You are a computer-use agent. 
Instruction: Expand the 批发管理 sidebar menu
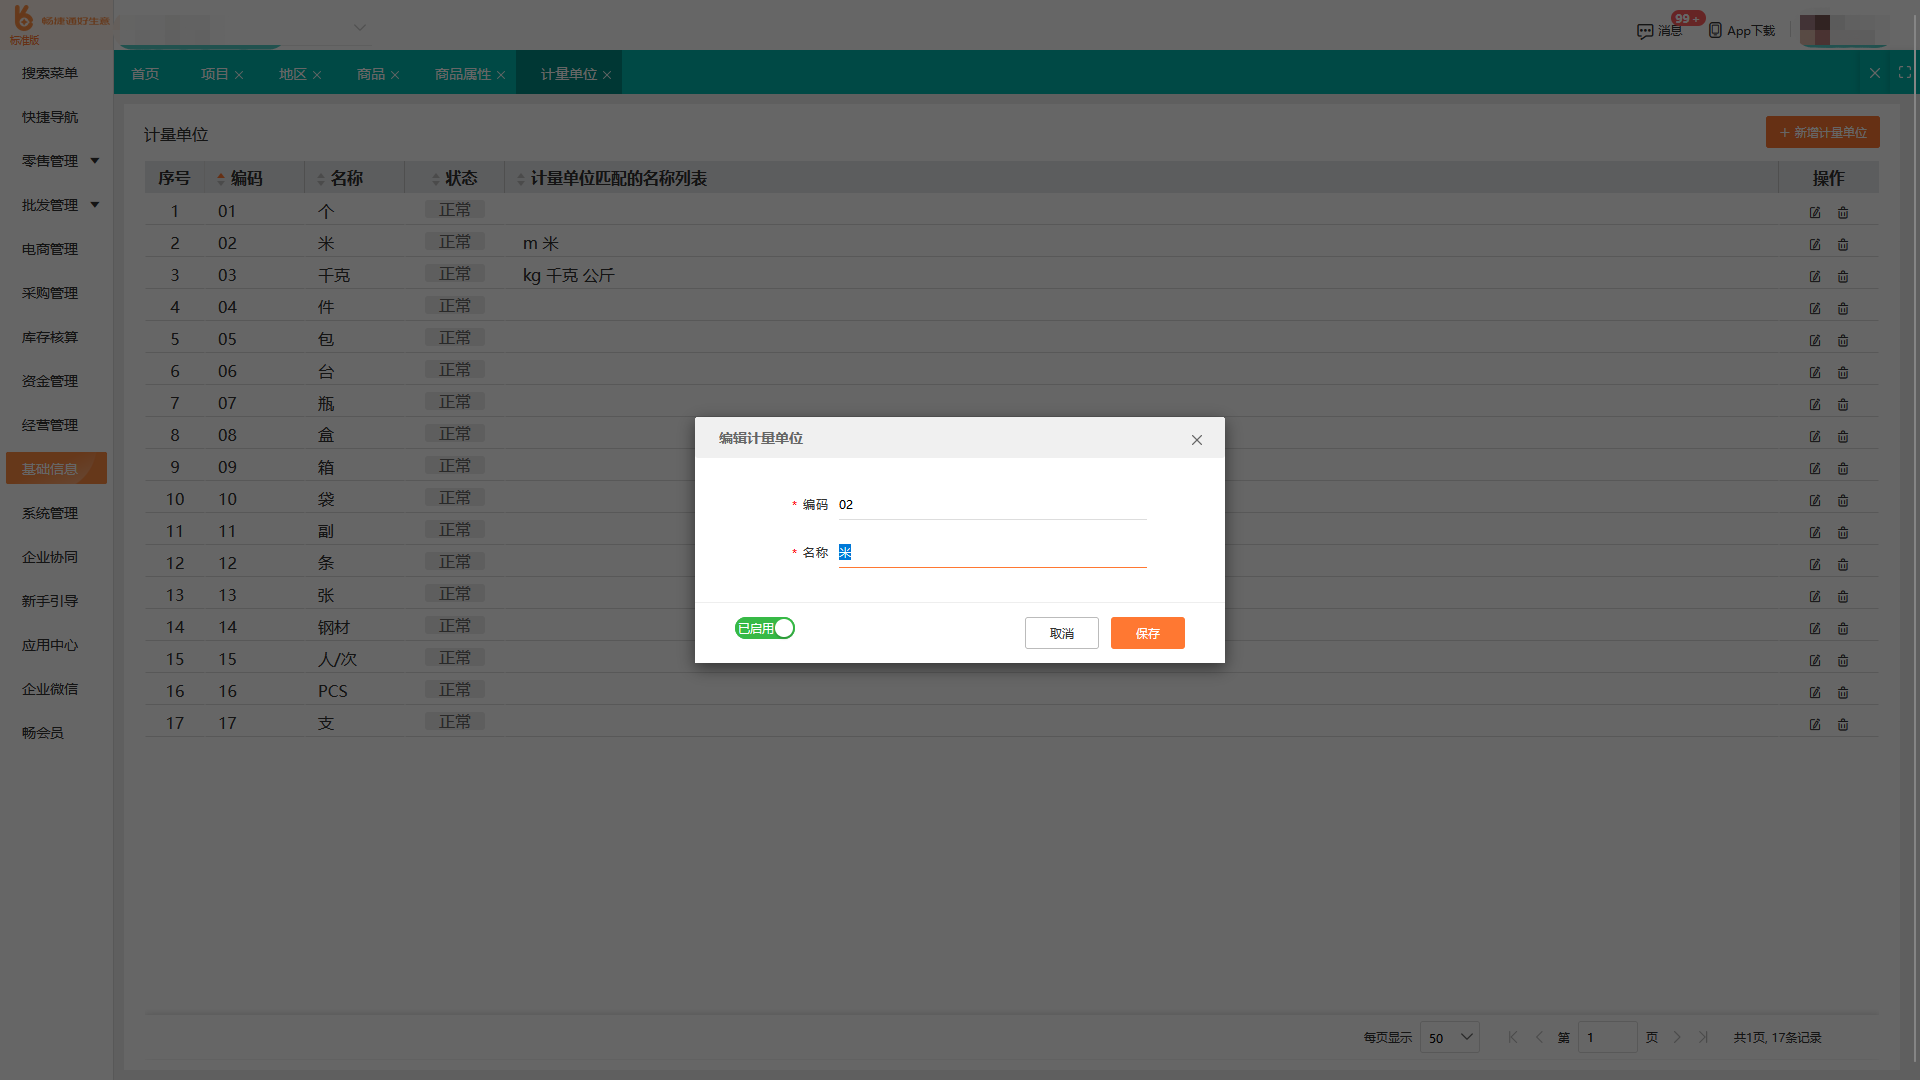(57, 204)
